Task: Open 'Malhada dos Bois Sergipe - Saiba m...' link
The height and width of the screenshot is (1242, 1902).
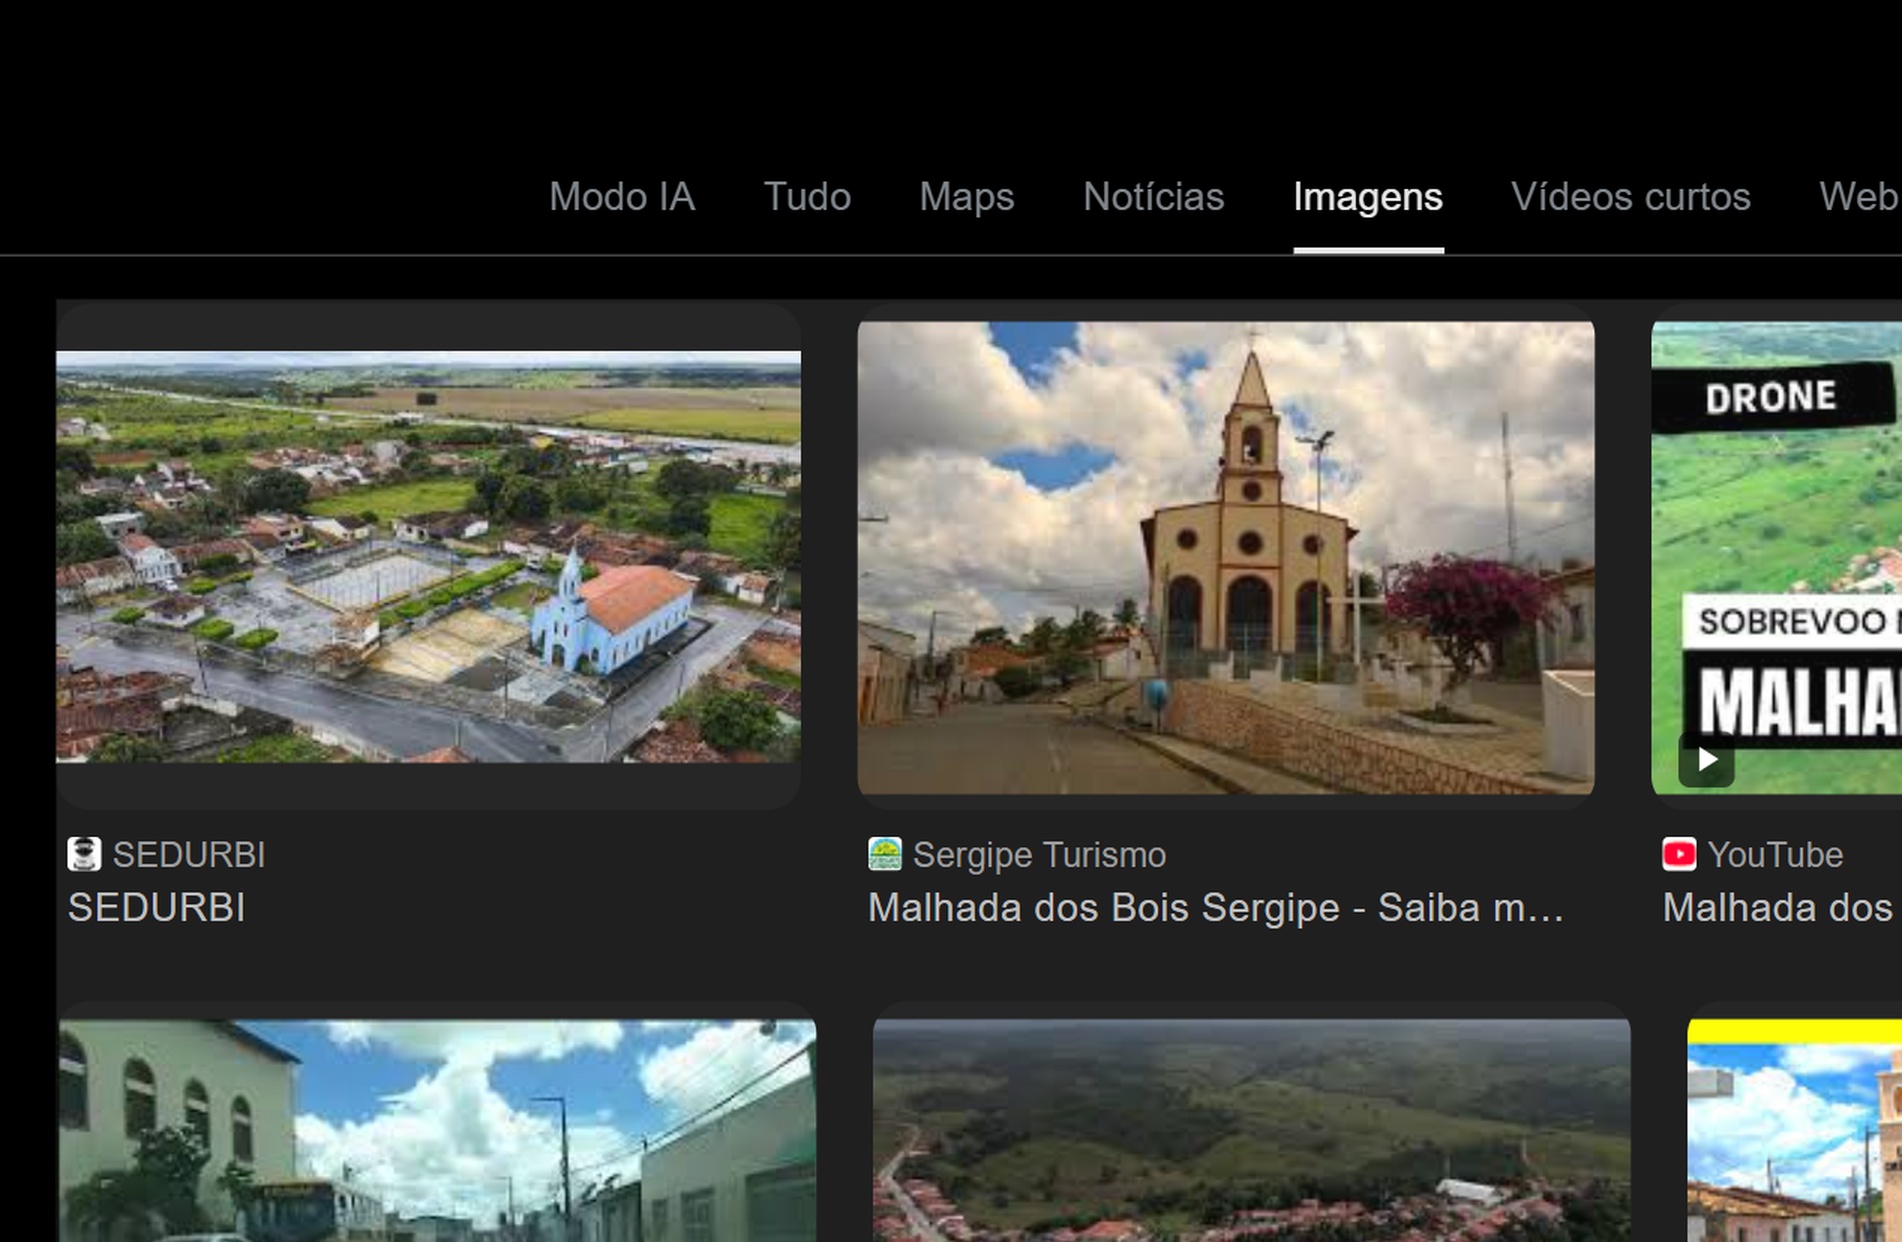Action: [x=1214, y=908]
